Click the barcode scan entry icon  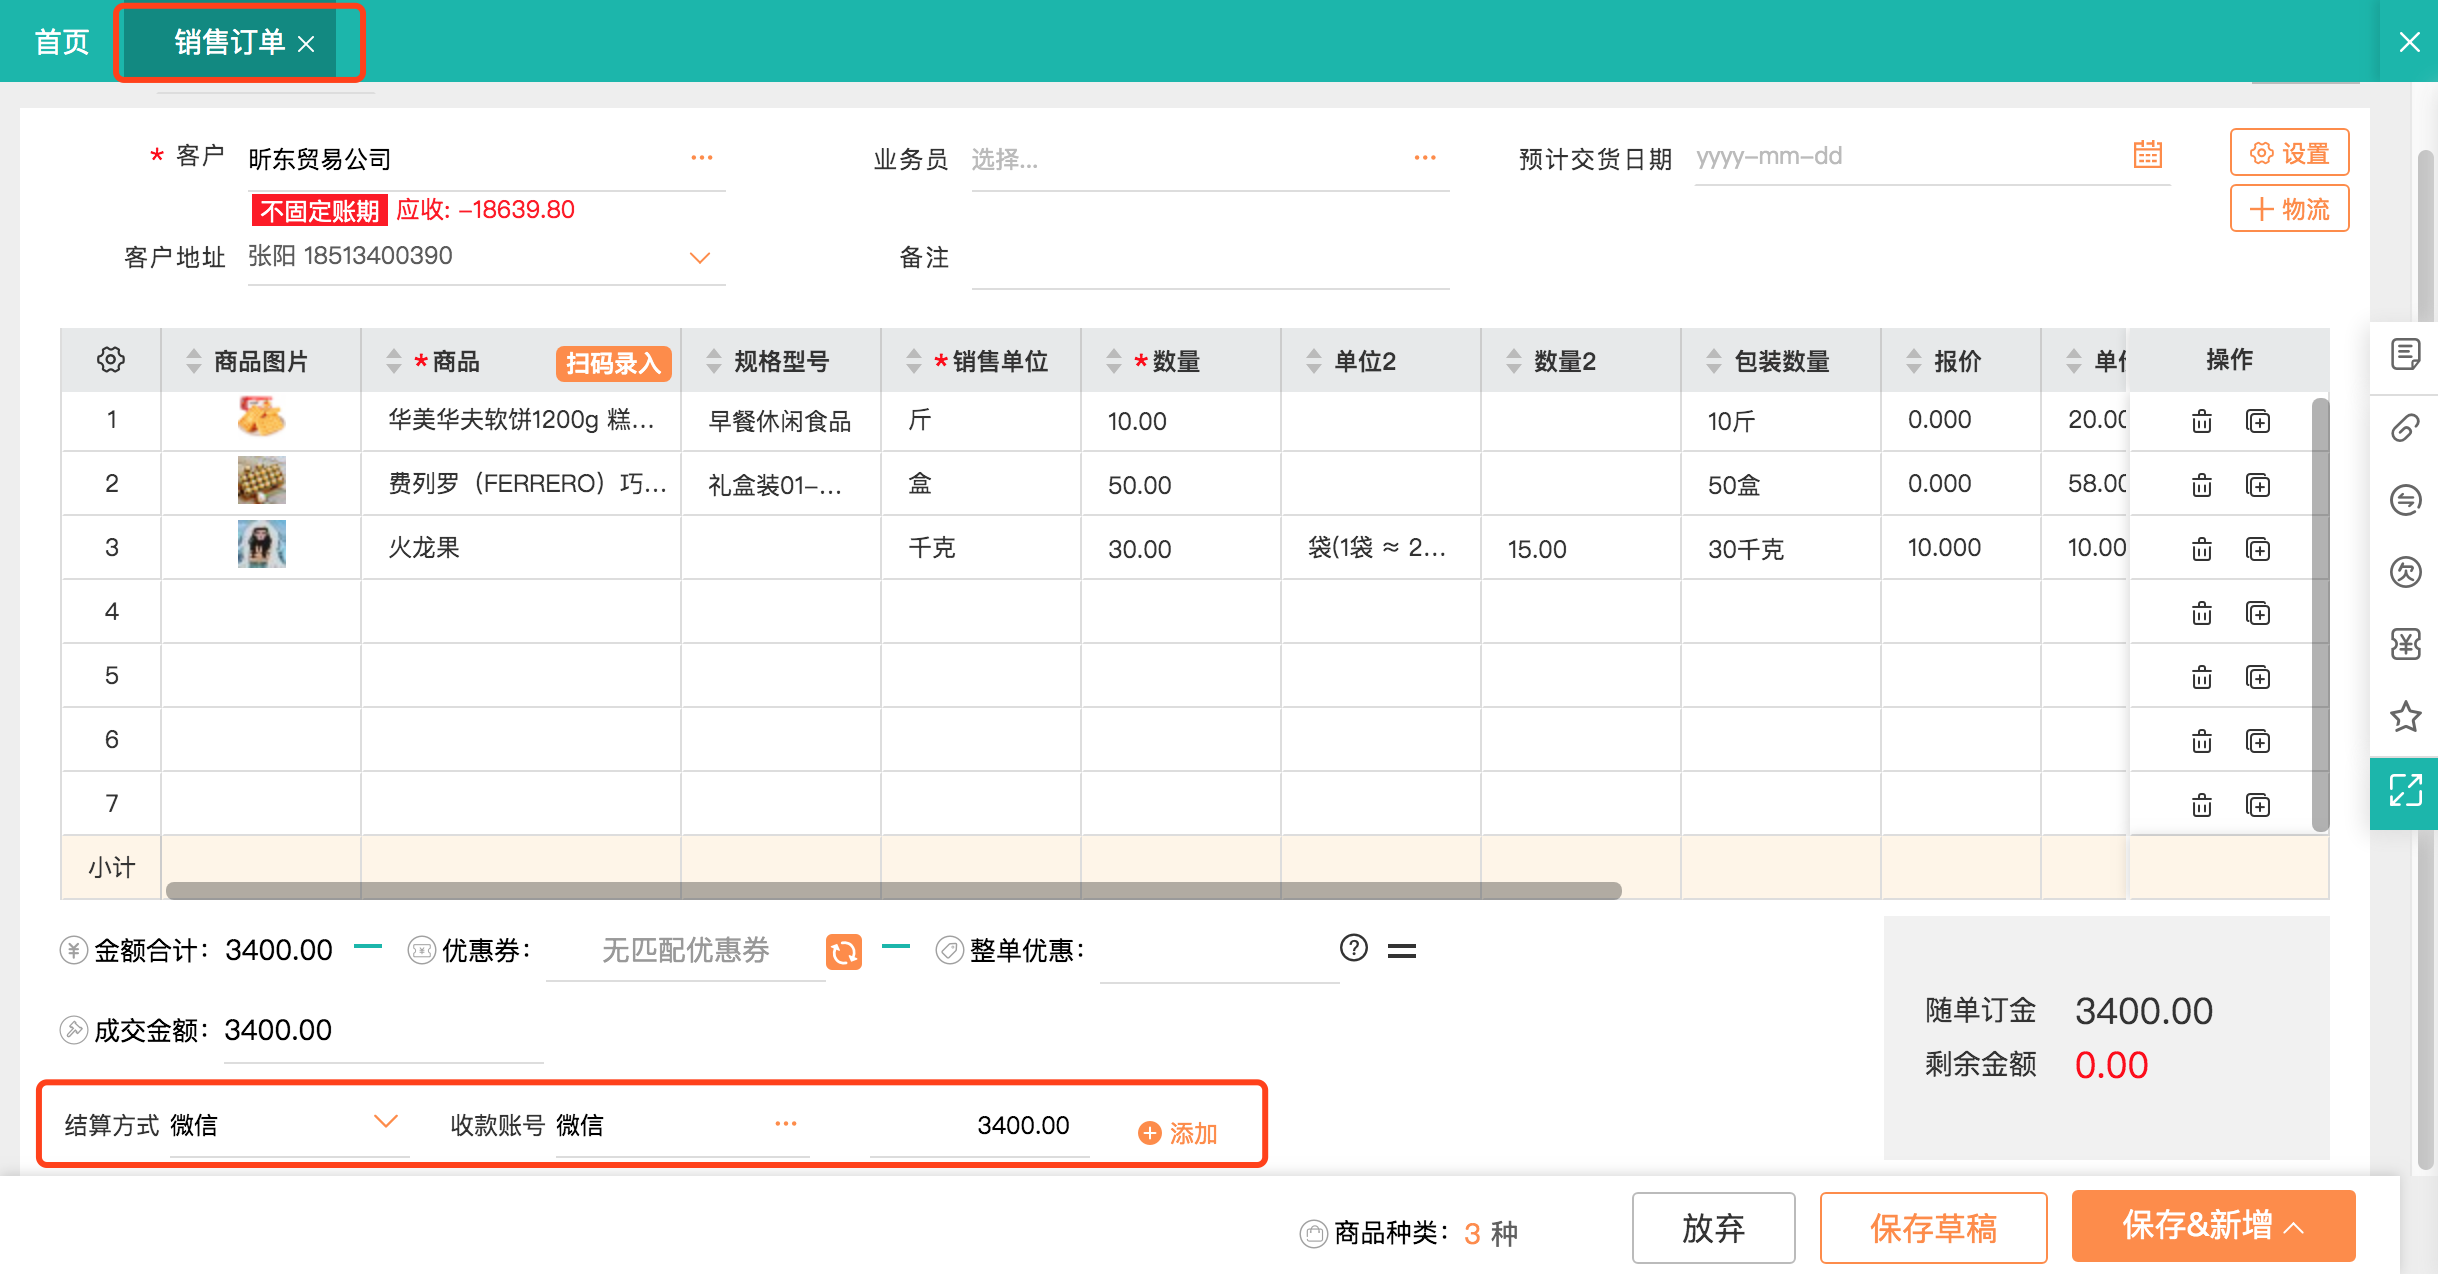[614, 360]
